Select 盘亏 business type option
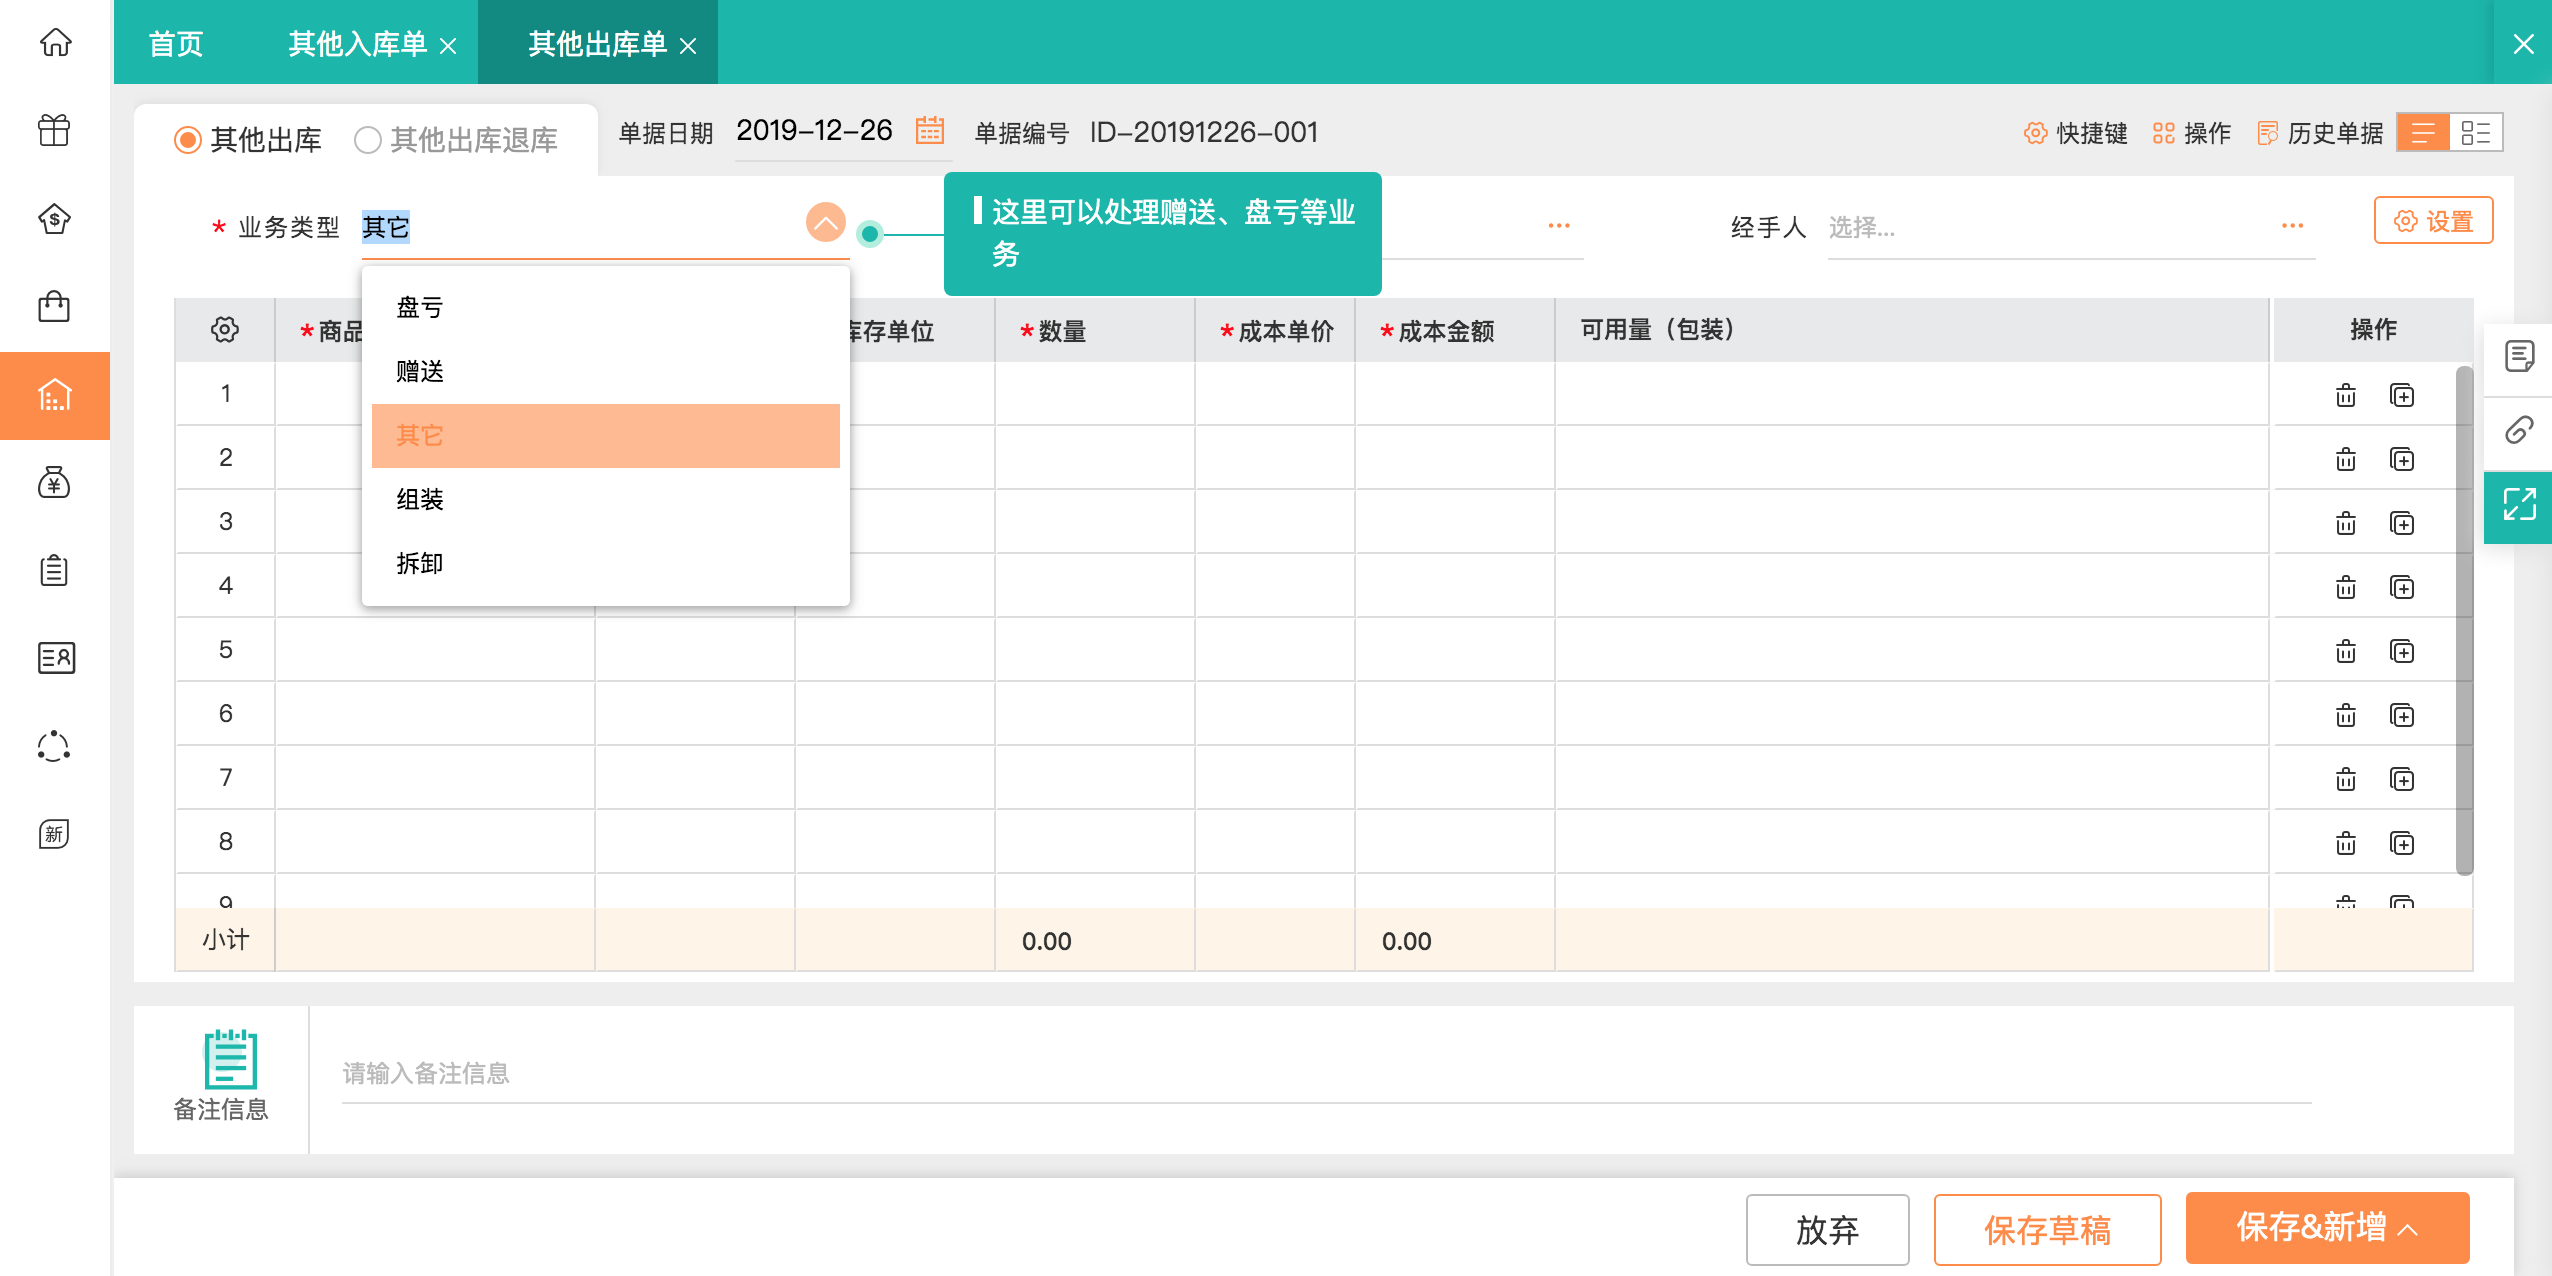The image size is (2552, 1276). click(x=420, y=308)
